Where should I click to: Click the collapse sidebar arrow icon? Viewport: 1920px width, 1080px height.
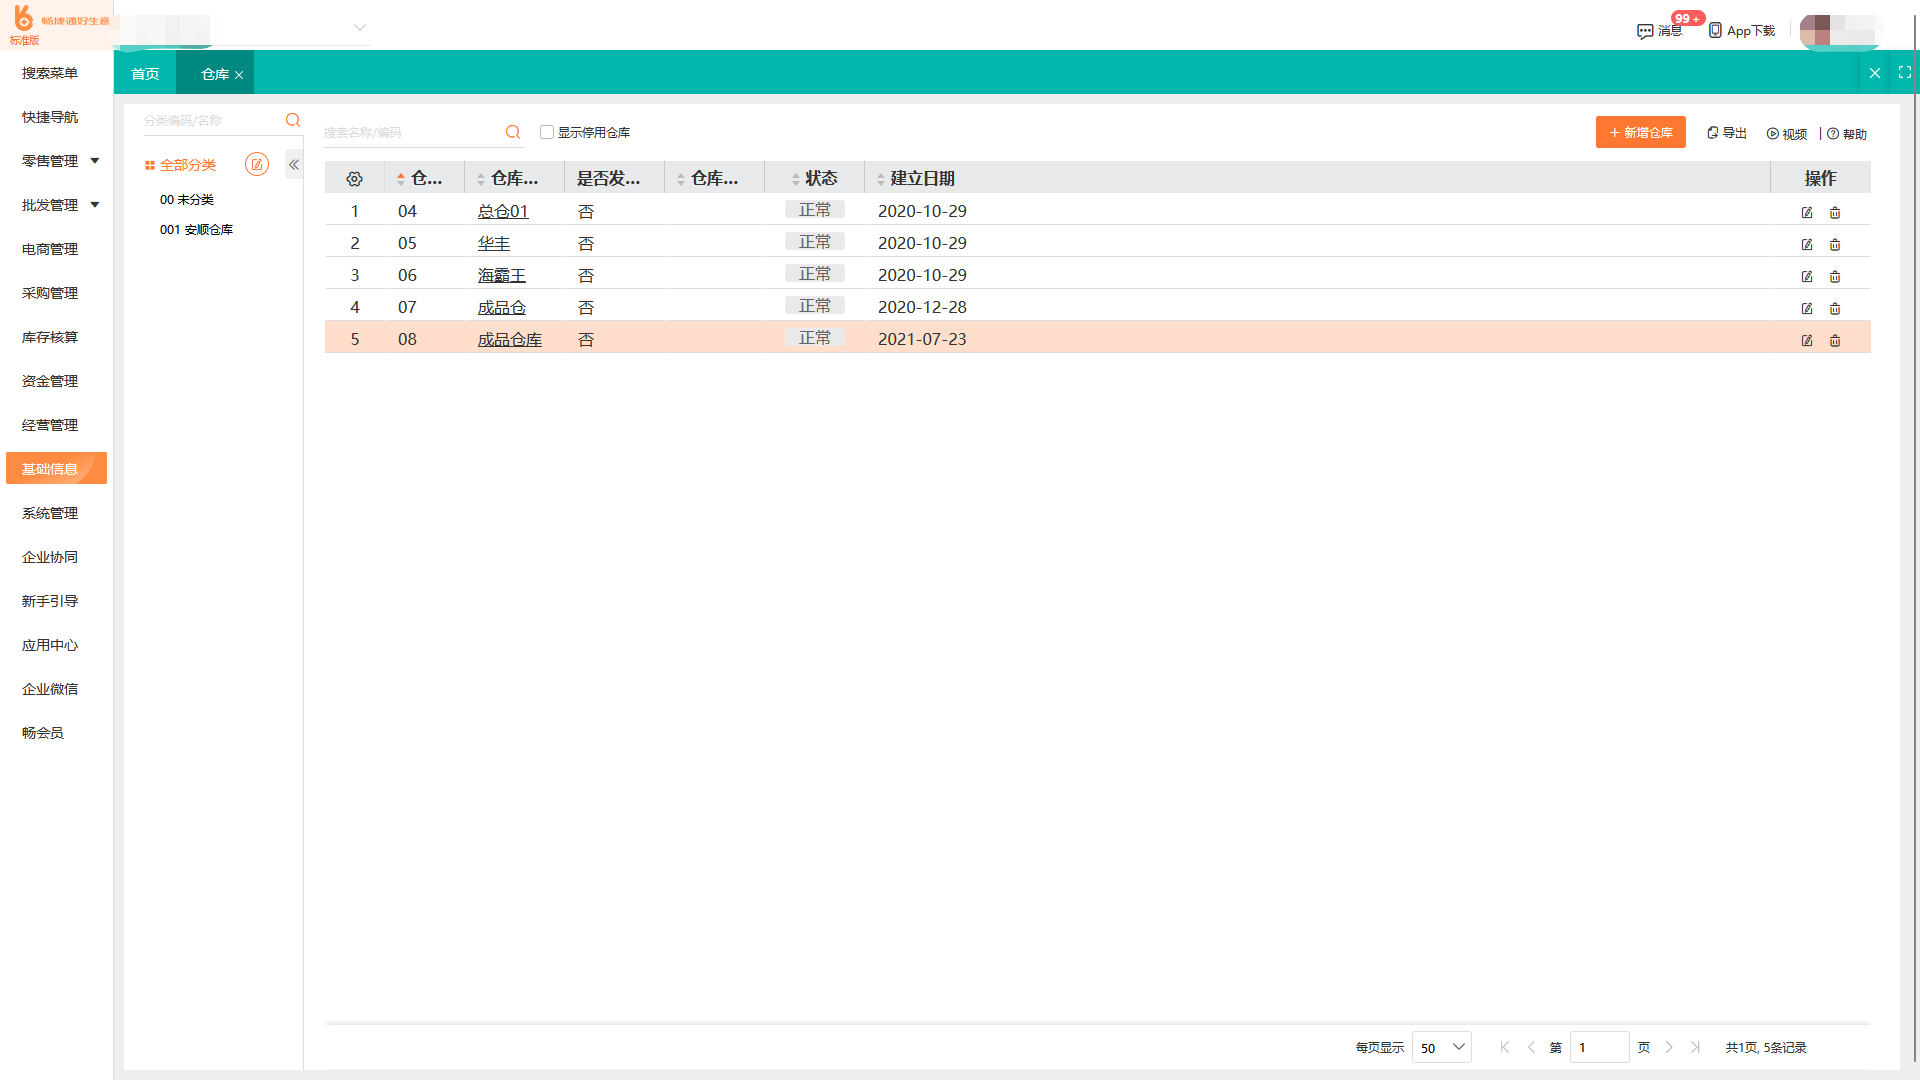click(294, 164)
